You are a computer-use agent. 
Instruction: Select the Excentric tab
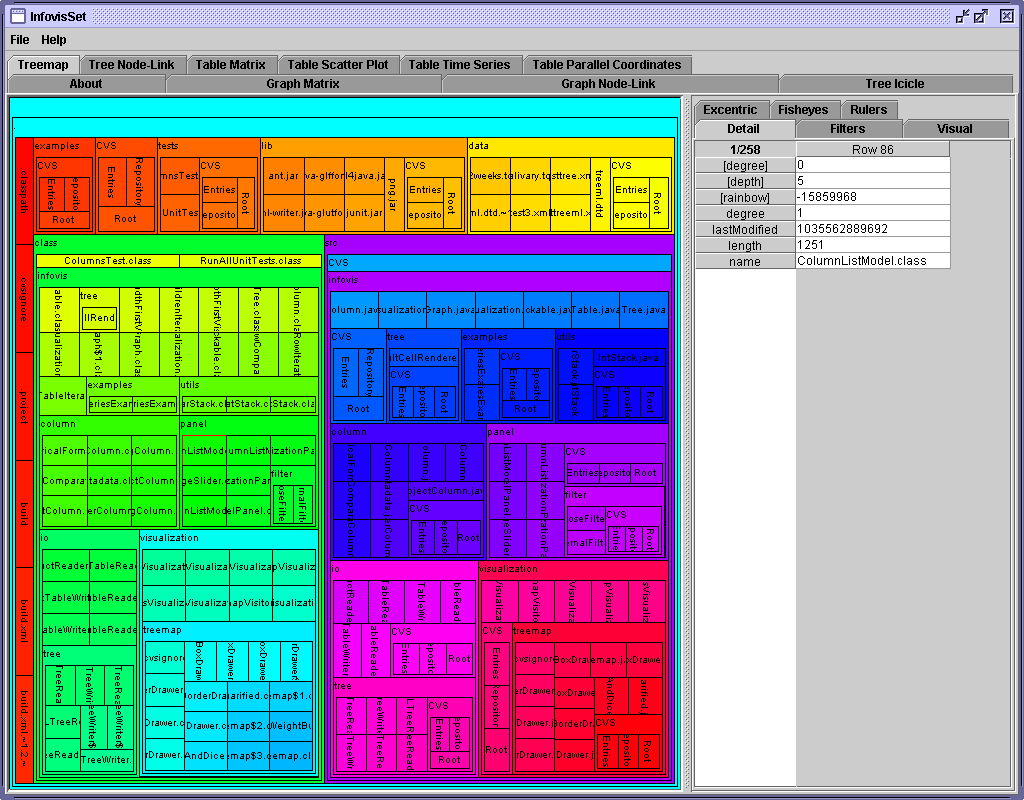[x=730, y=110]
